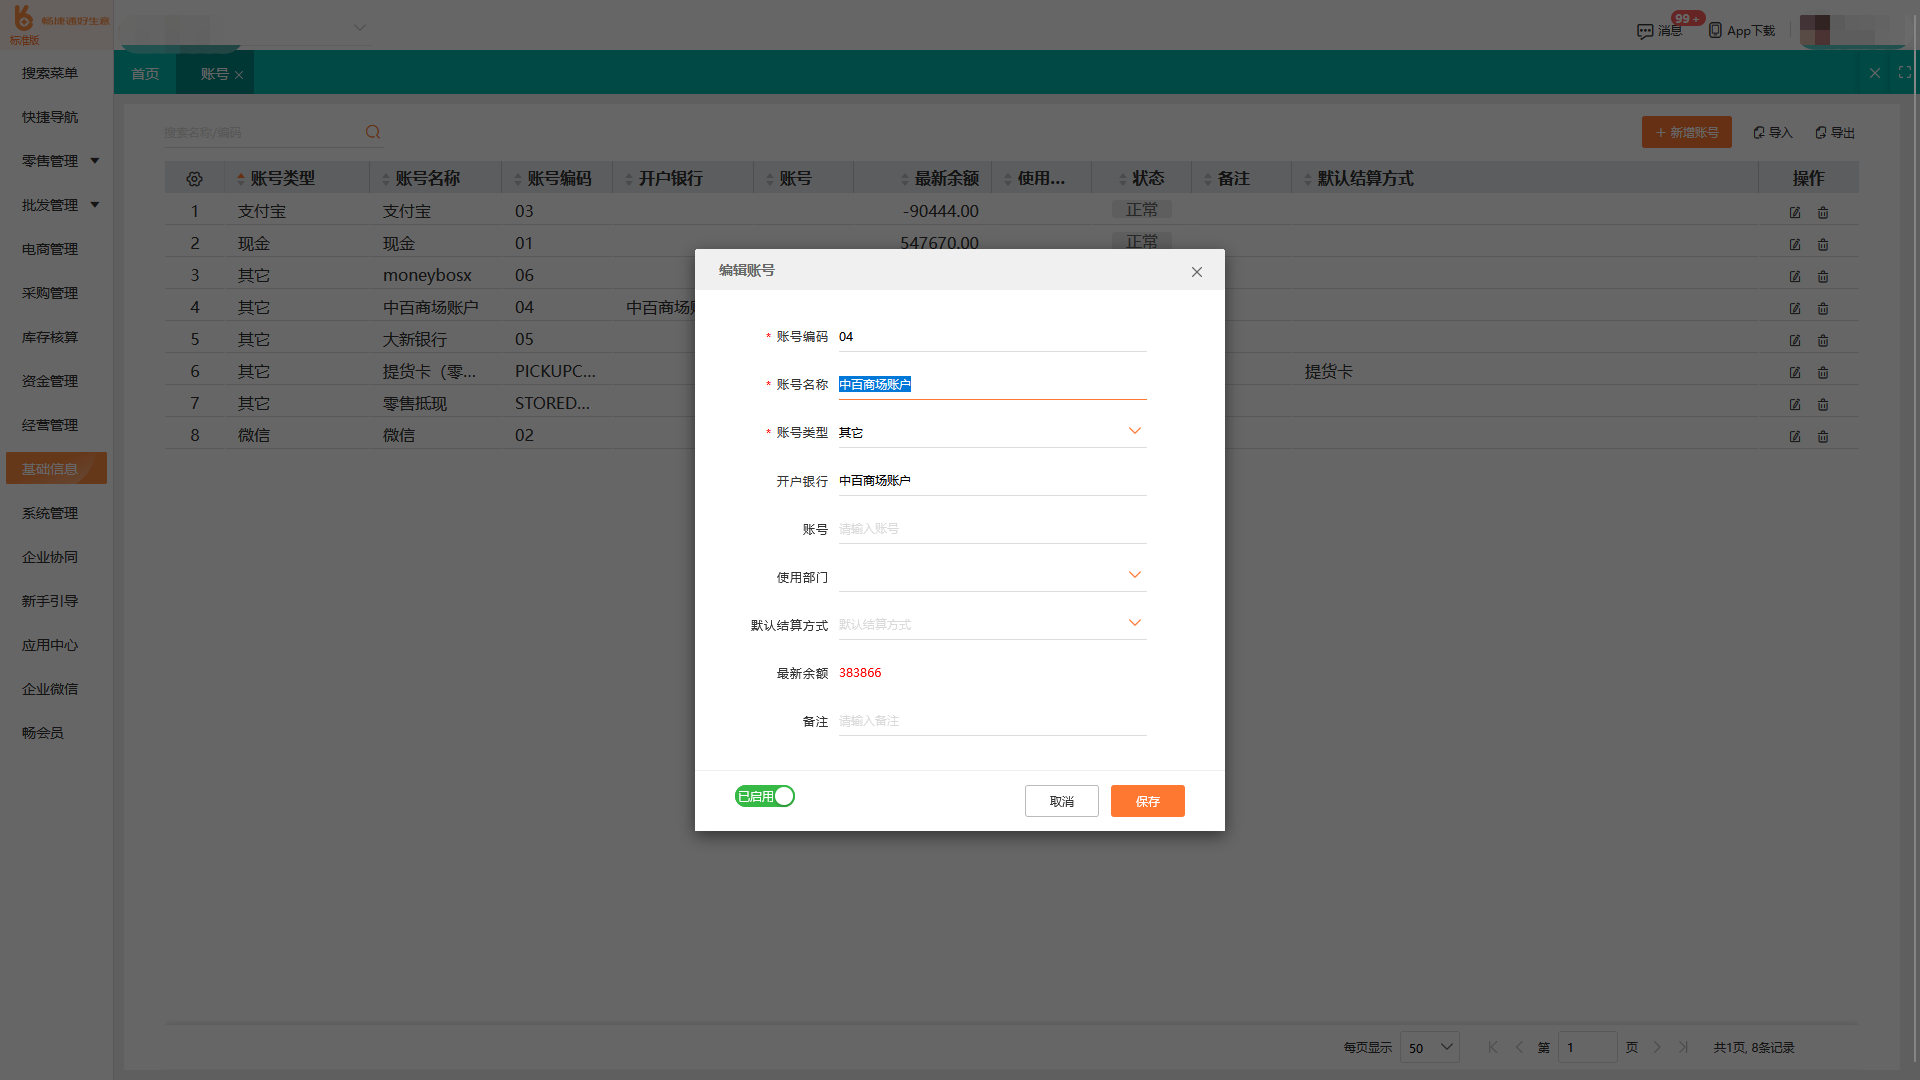
Task: Click the 保存 save button
Action: [x=1147, y=800]
